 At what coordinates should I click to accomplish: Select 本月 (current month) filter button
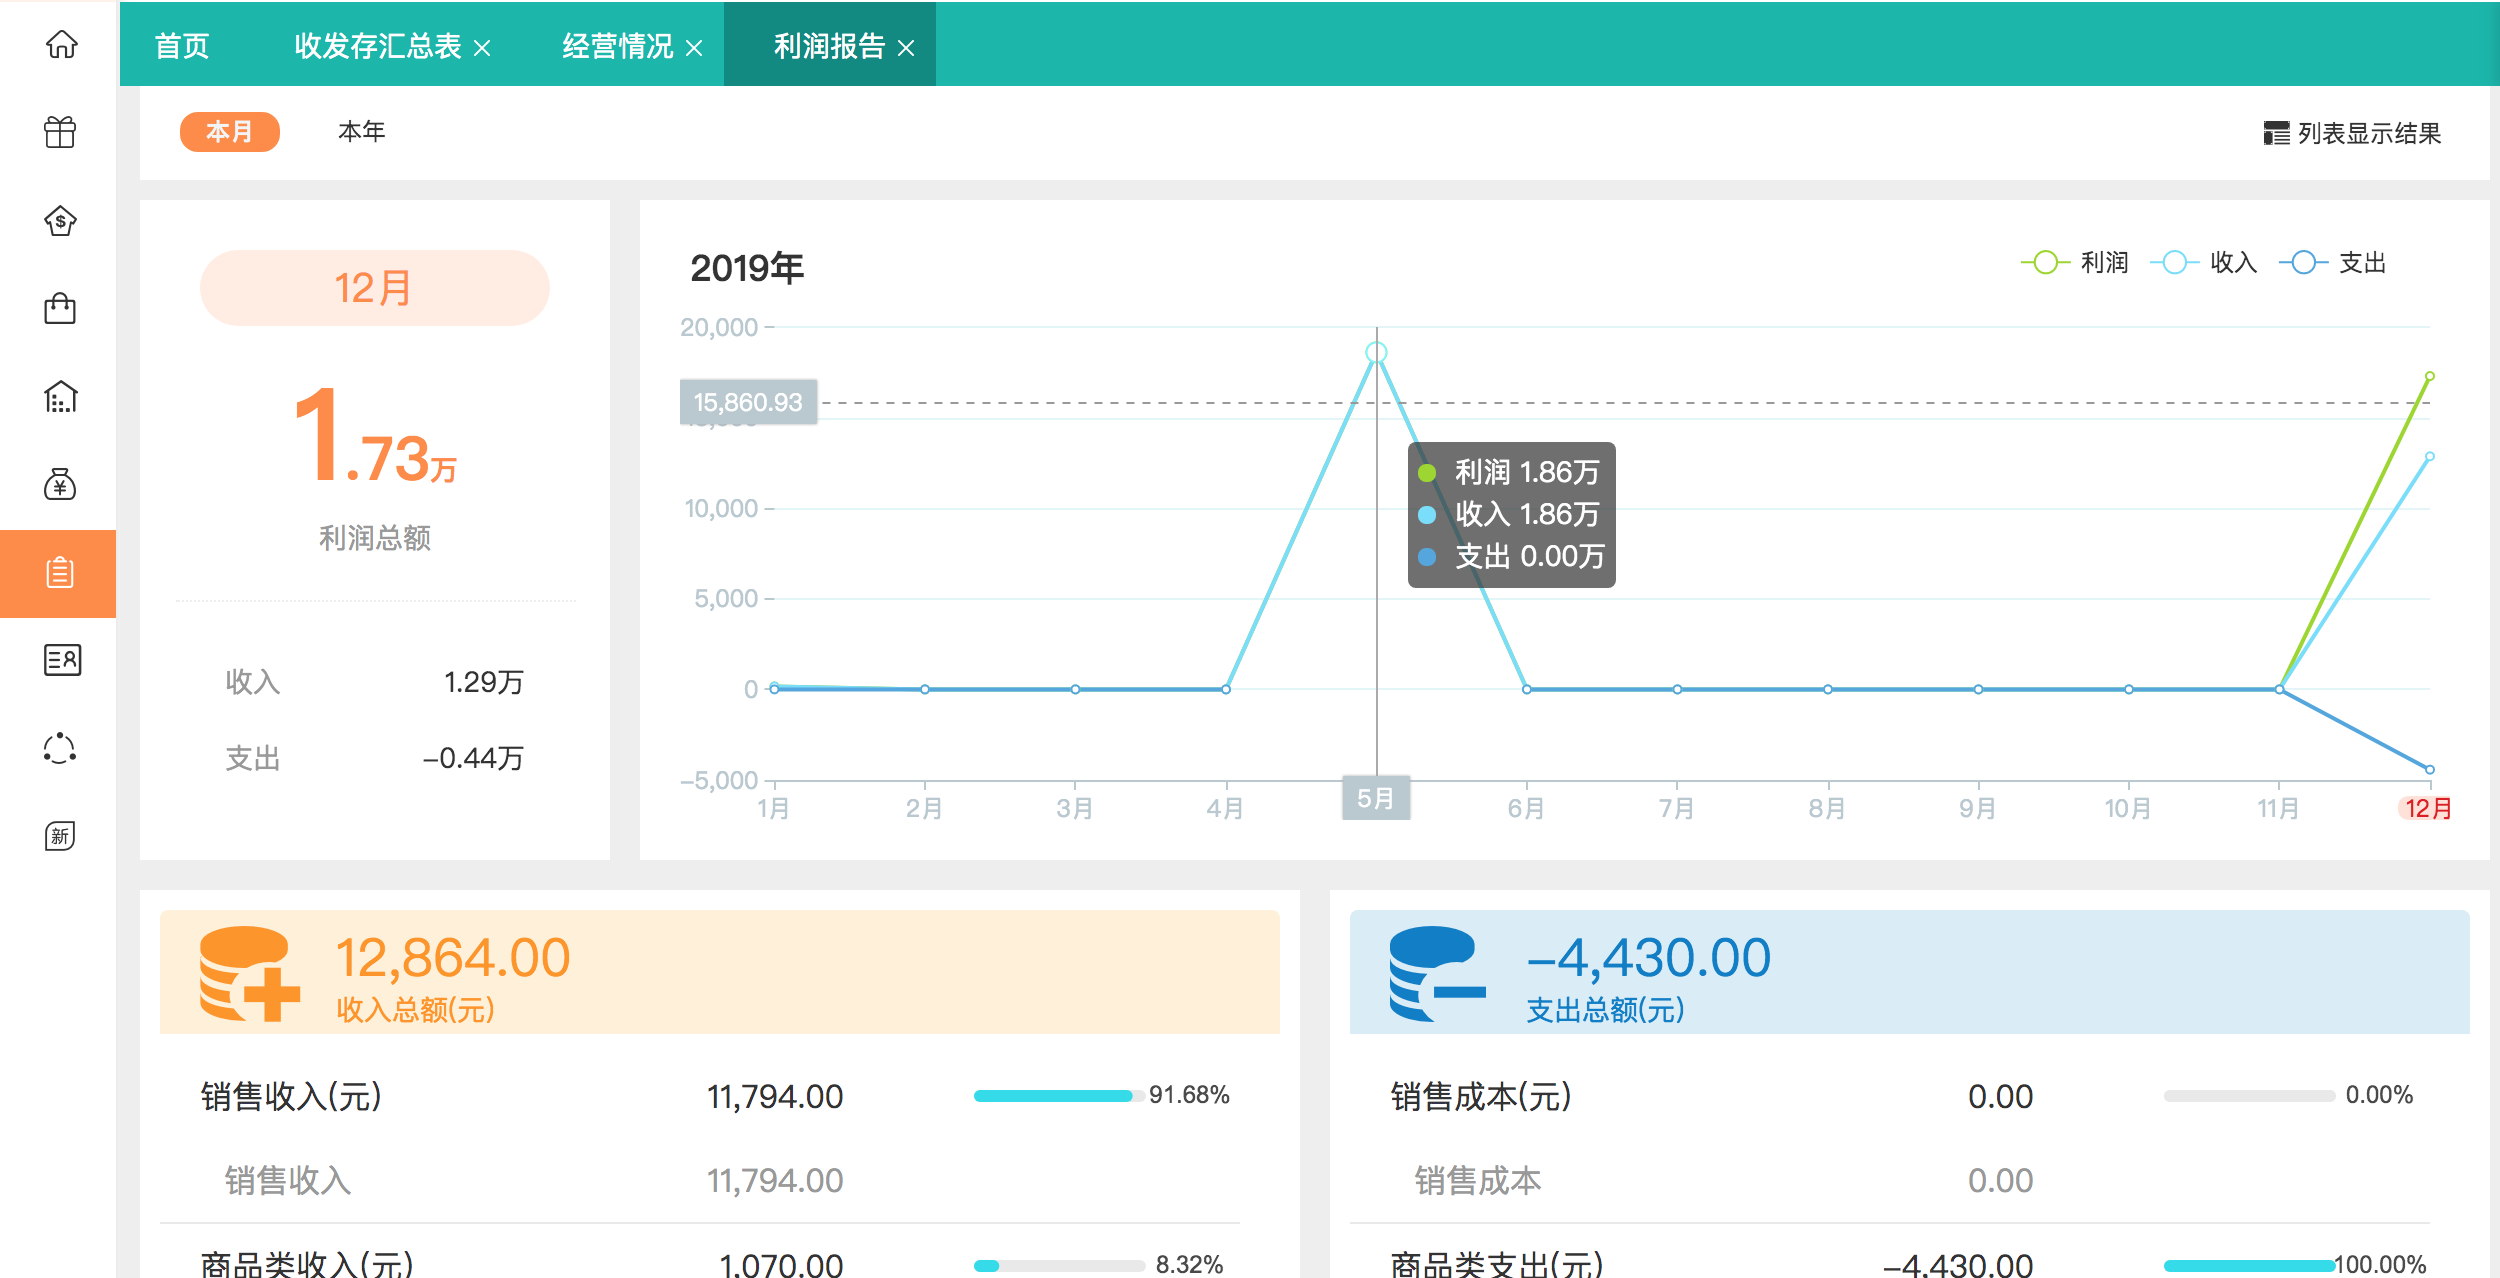[230, 130]
